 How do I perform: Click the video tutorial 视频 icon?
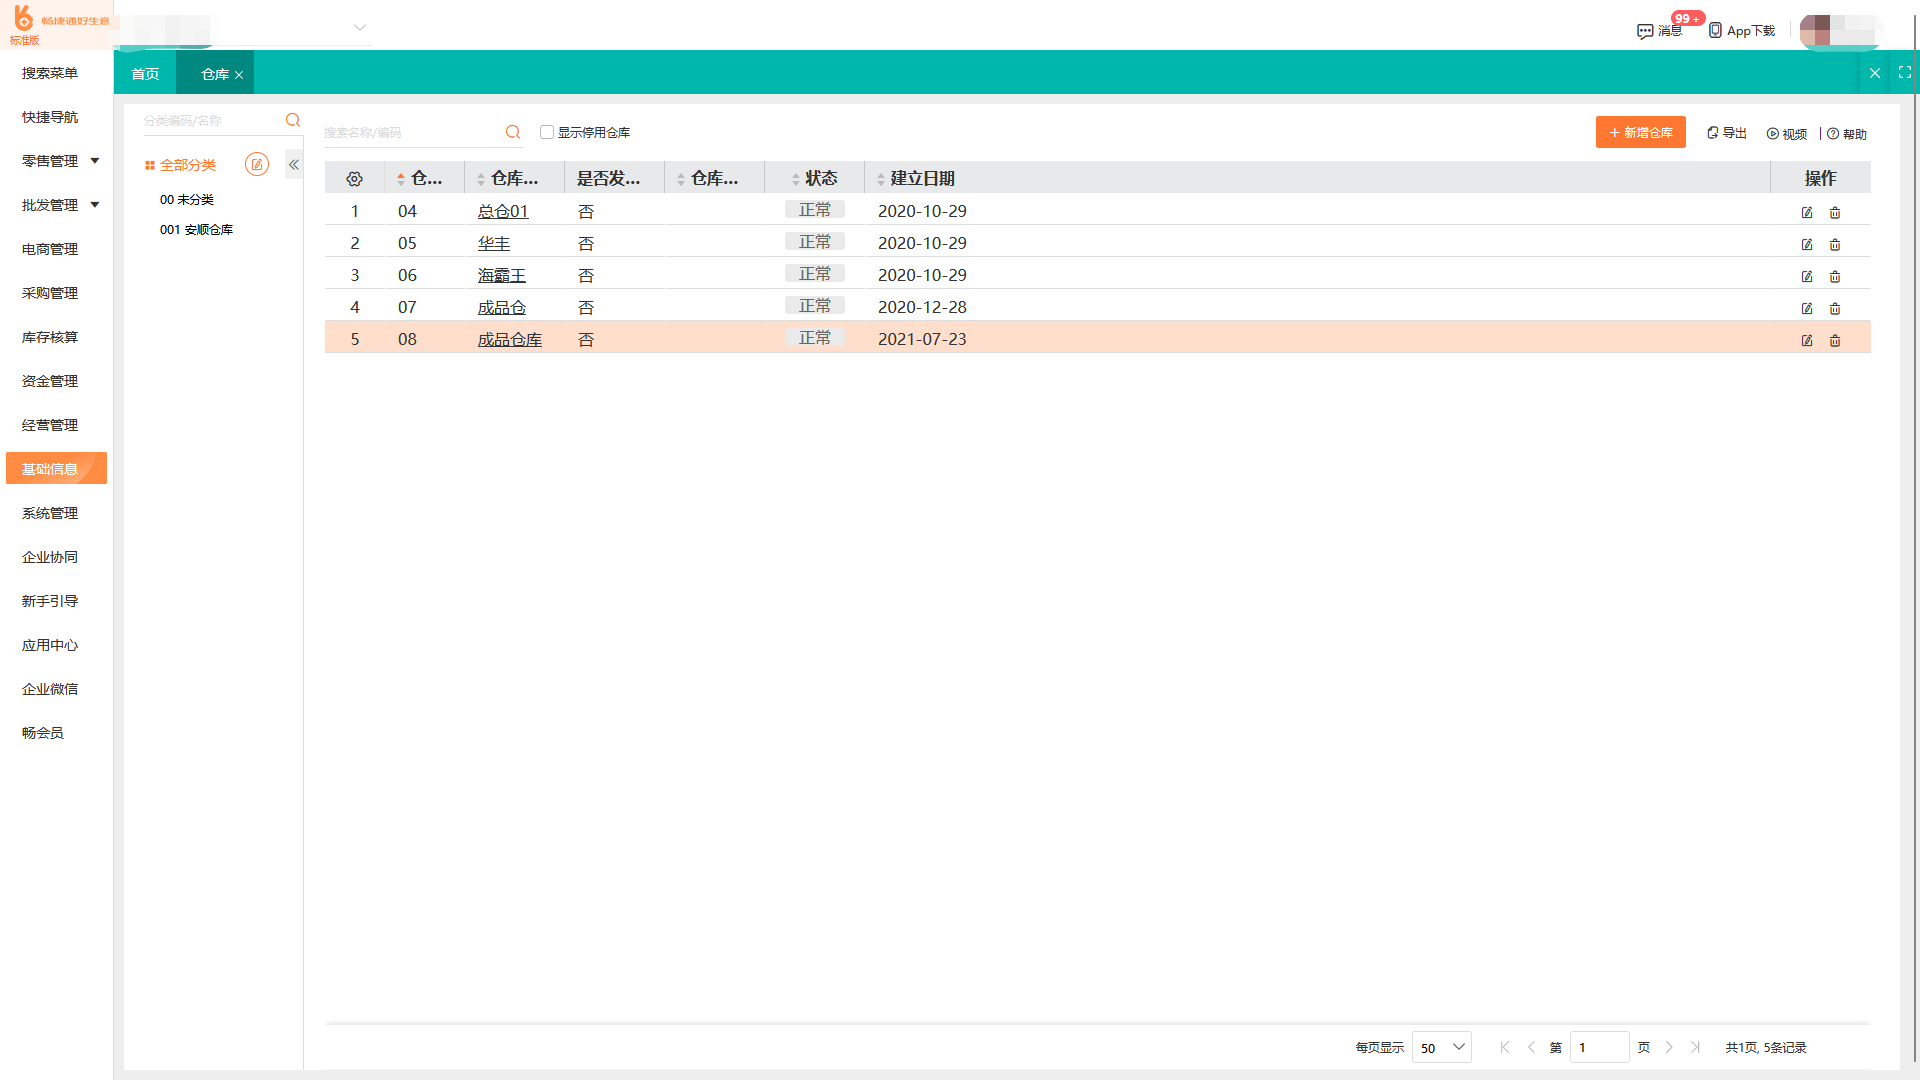pyautogui.click(x=1787, y=131)
